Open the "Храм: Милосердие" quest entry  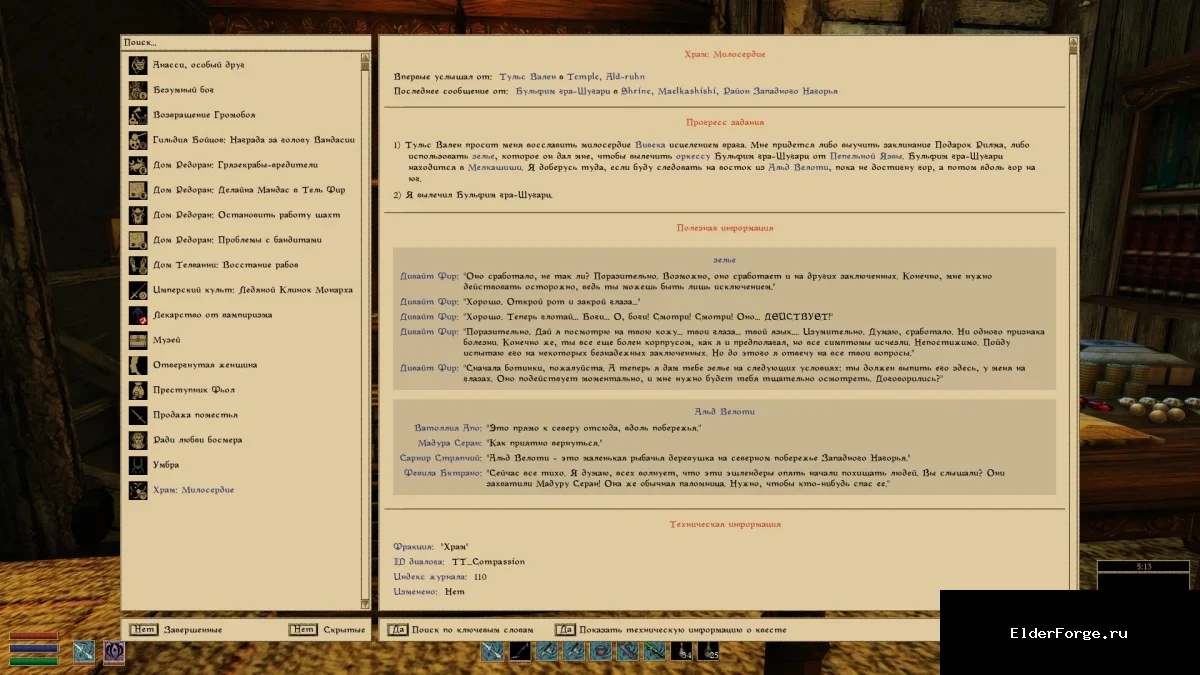click(193, 490)
